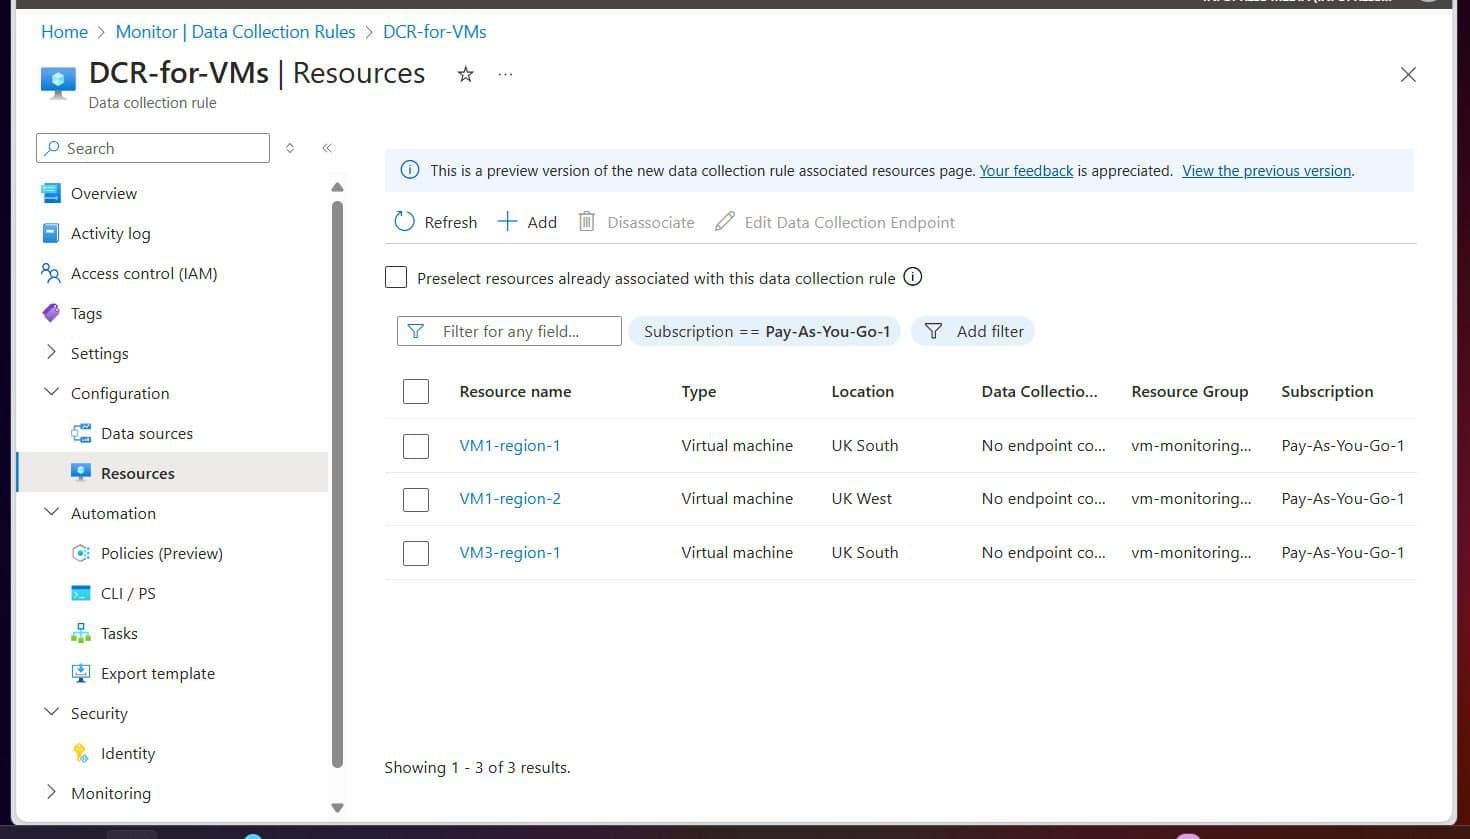Screen dimensions: 1470x839
Task: Toggle the select-all checkbox in table header
Action: 416,391
